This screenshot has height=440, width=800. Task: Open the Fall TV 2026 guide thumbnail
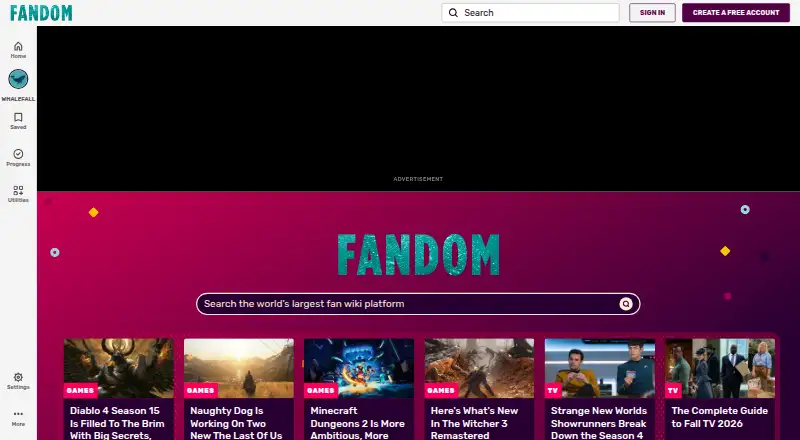720,368
